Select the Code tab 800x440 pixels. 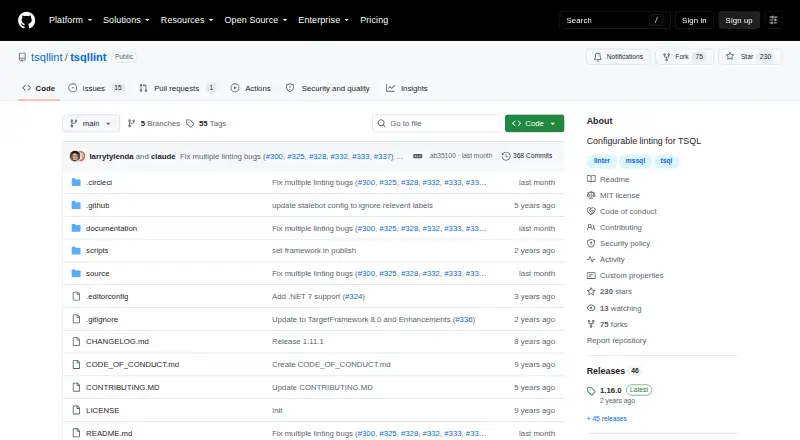click(39, 88)
